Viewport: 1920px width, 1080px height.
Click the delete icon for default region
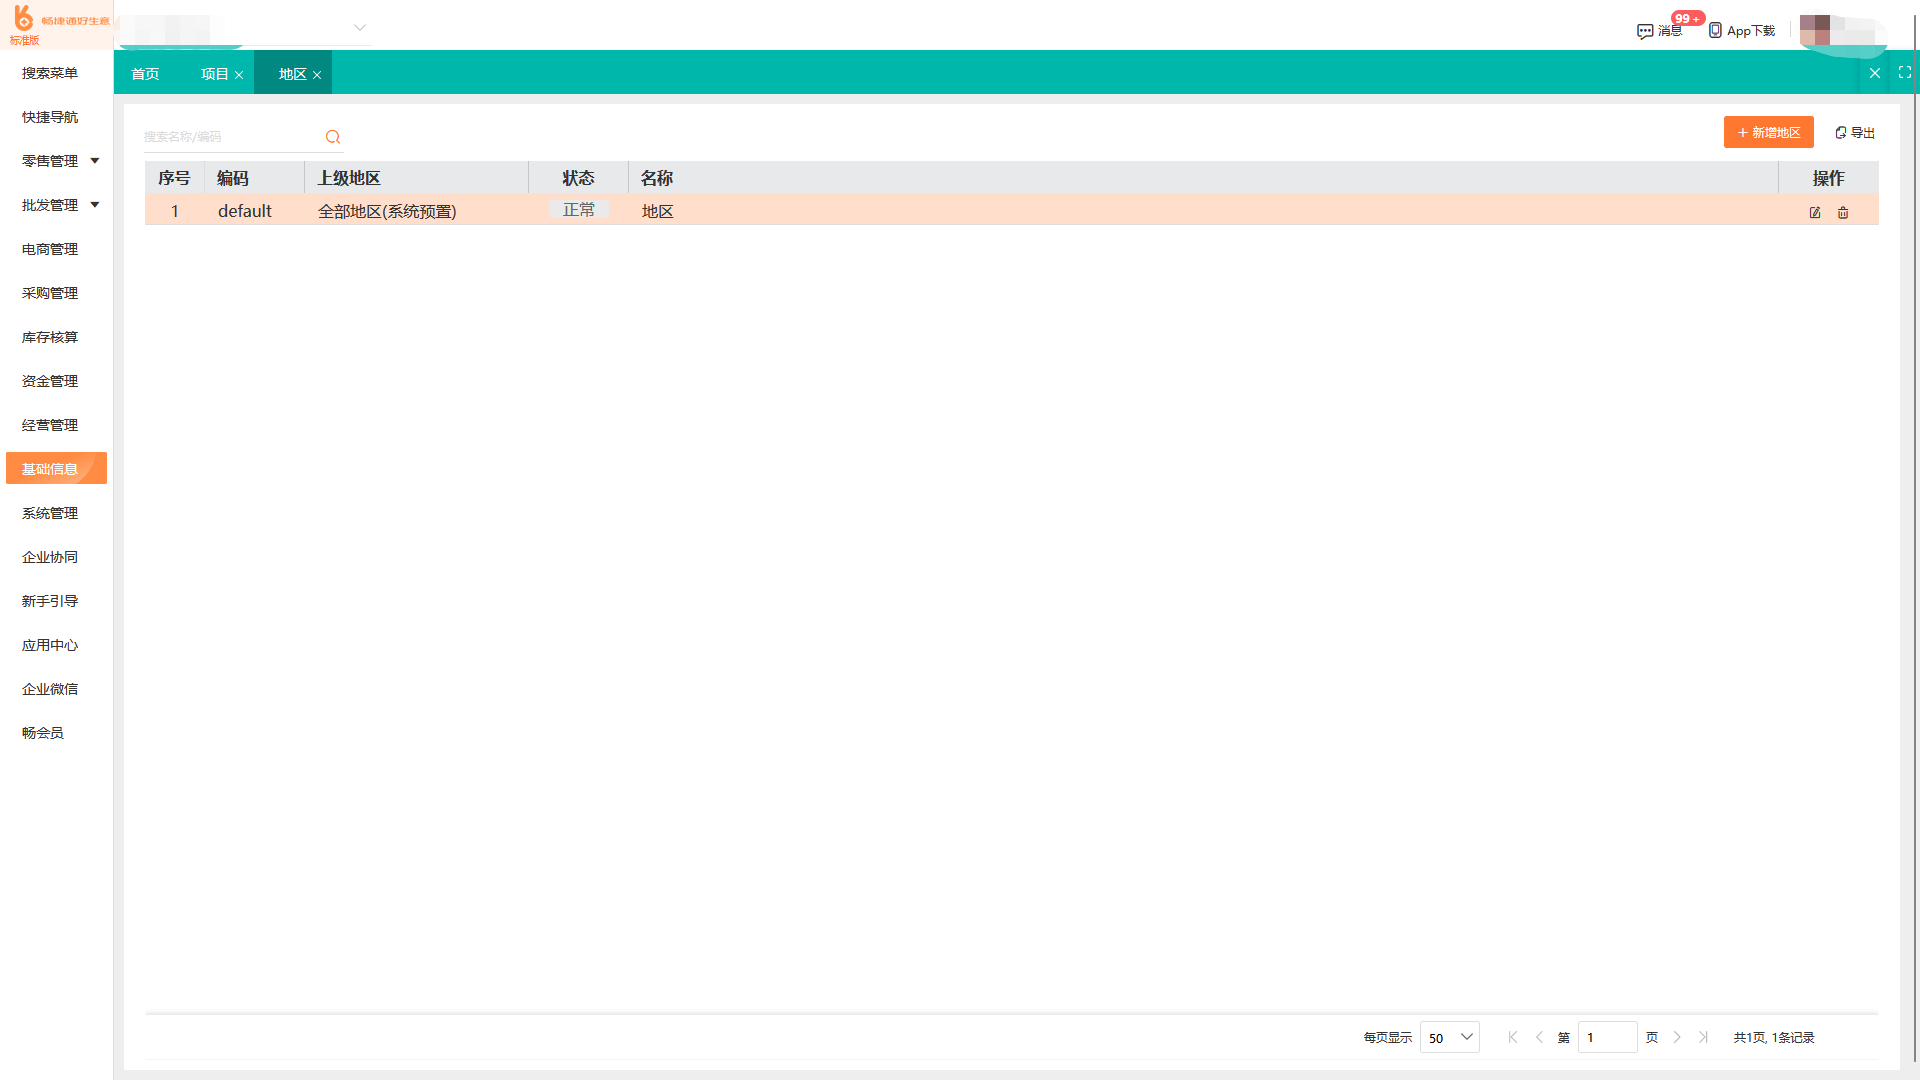(1844, 211)
